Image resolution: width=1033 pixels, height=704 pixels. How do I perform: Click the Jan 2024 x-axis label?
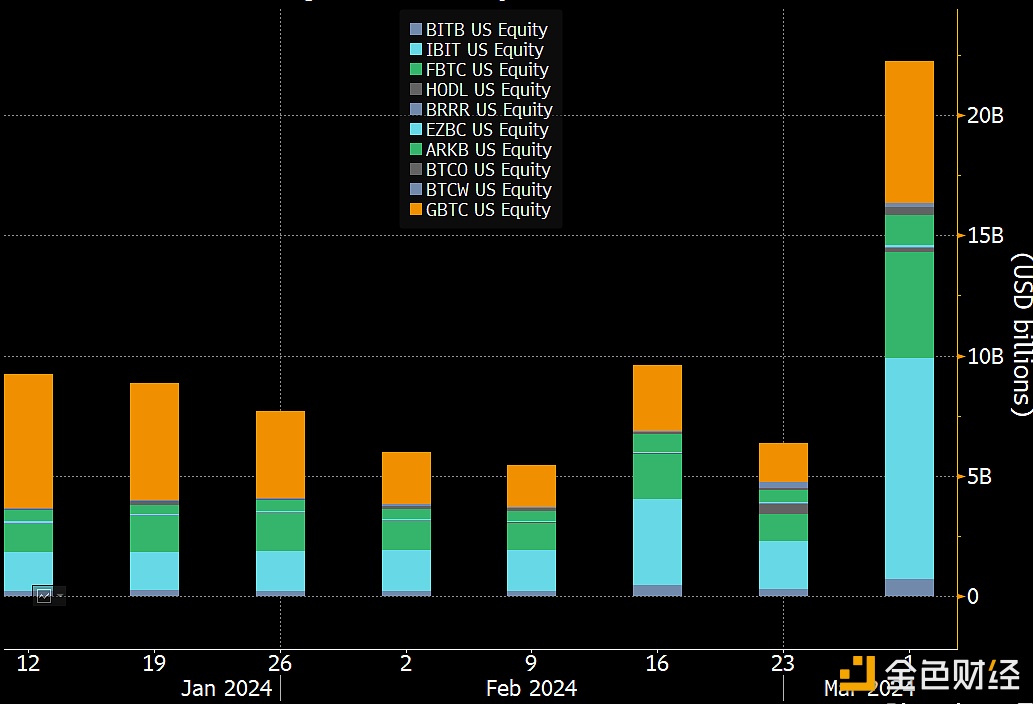226,688
